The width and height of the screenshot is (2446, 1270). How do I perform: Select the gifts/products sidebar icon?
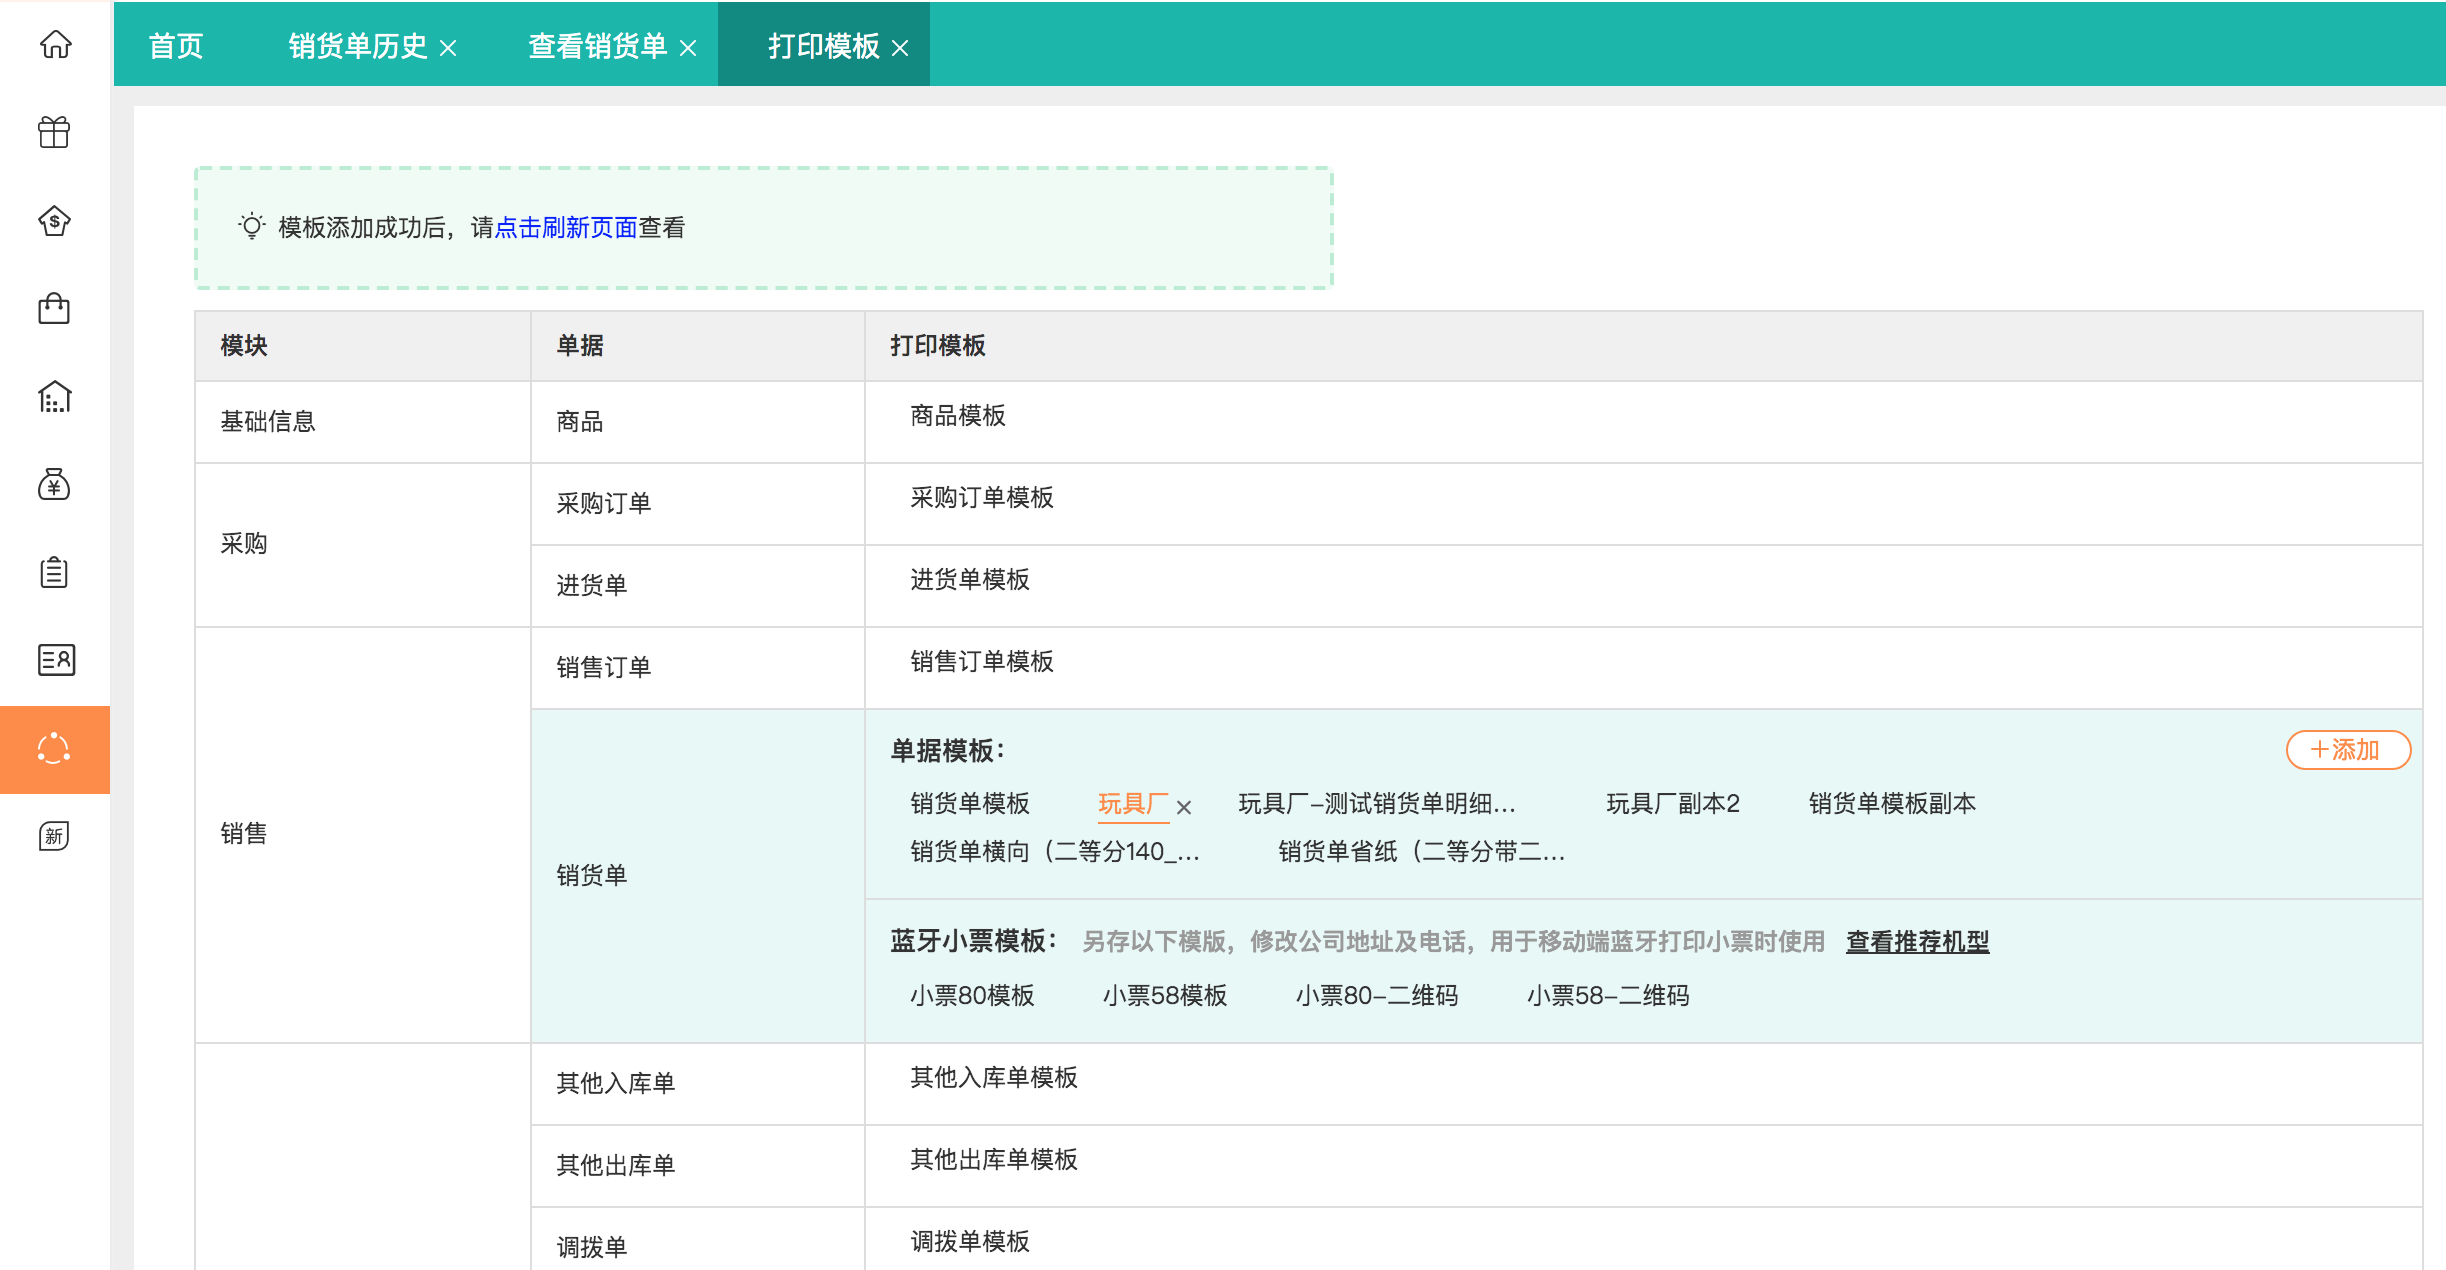pyautogui.click(x=55, y=133)
